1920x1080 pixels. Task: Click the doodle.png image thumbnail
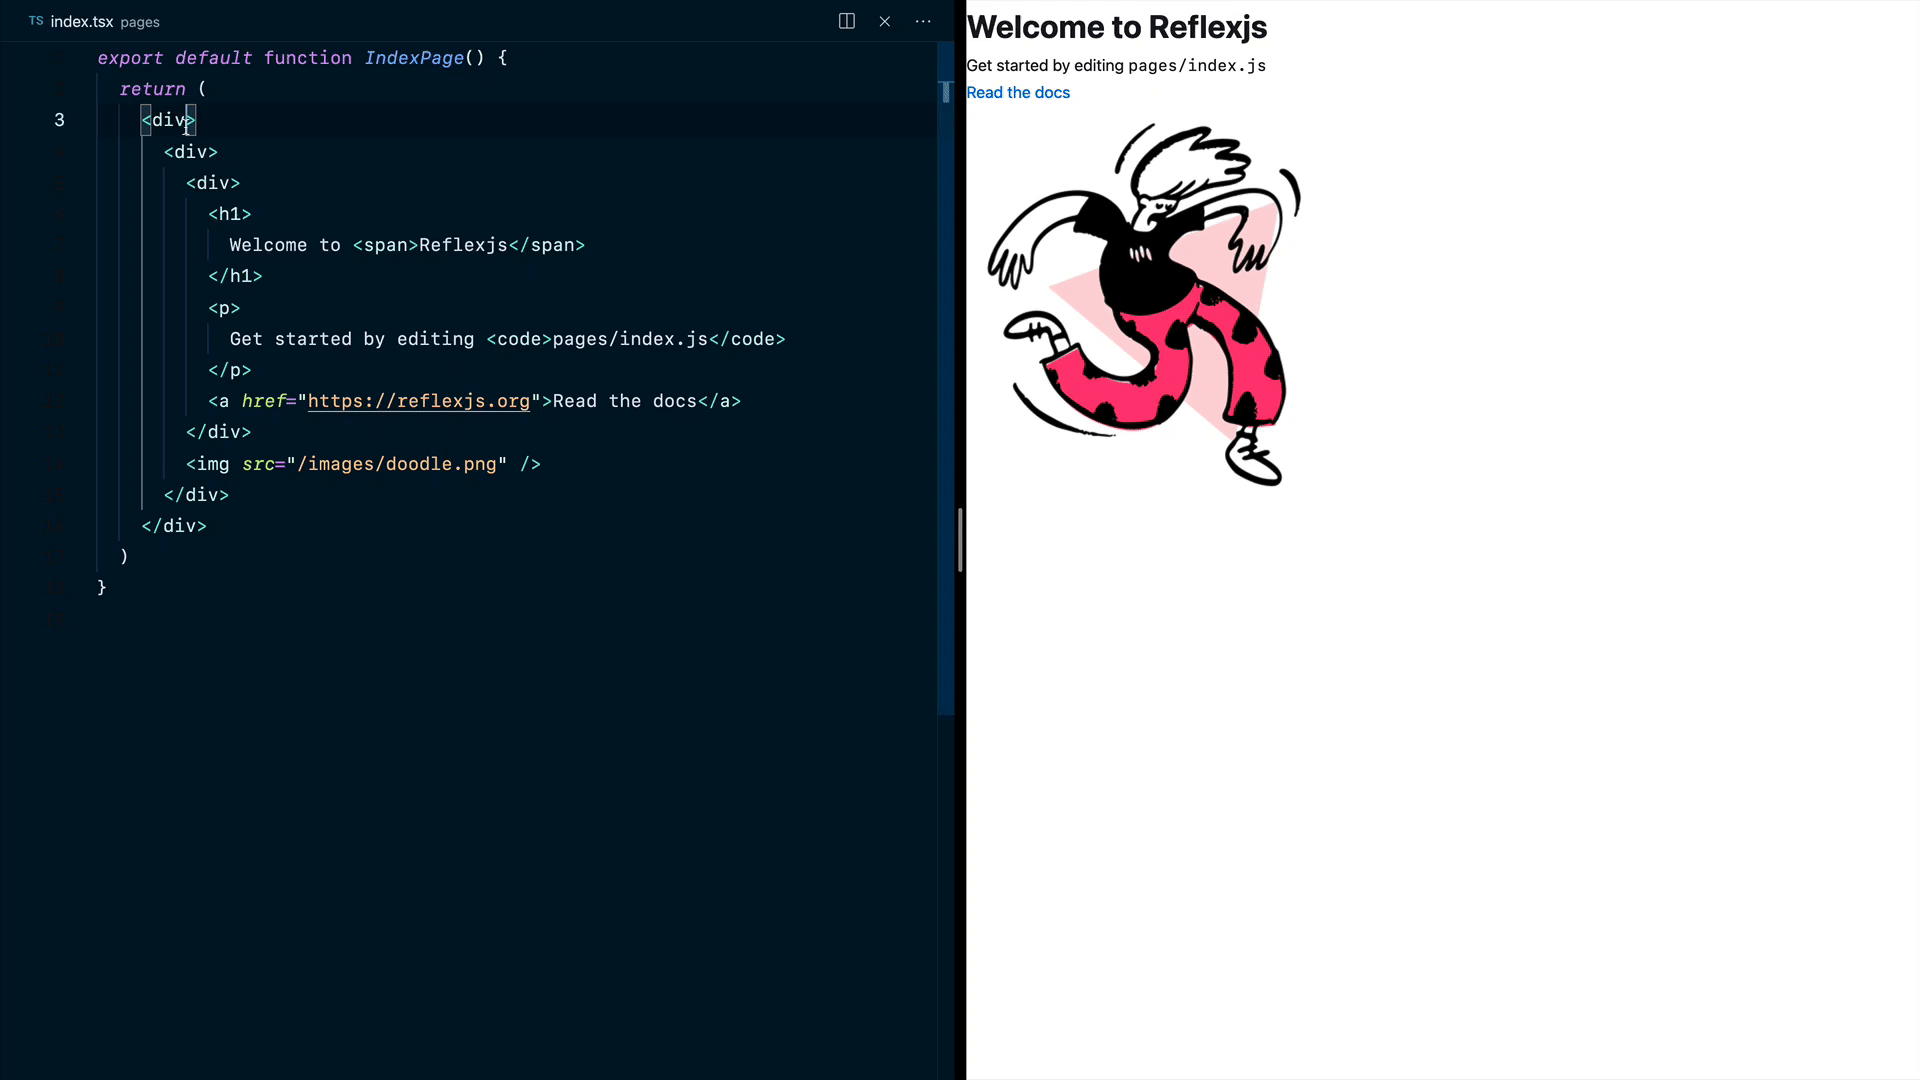1147,303
